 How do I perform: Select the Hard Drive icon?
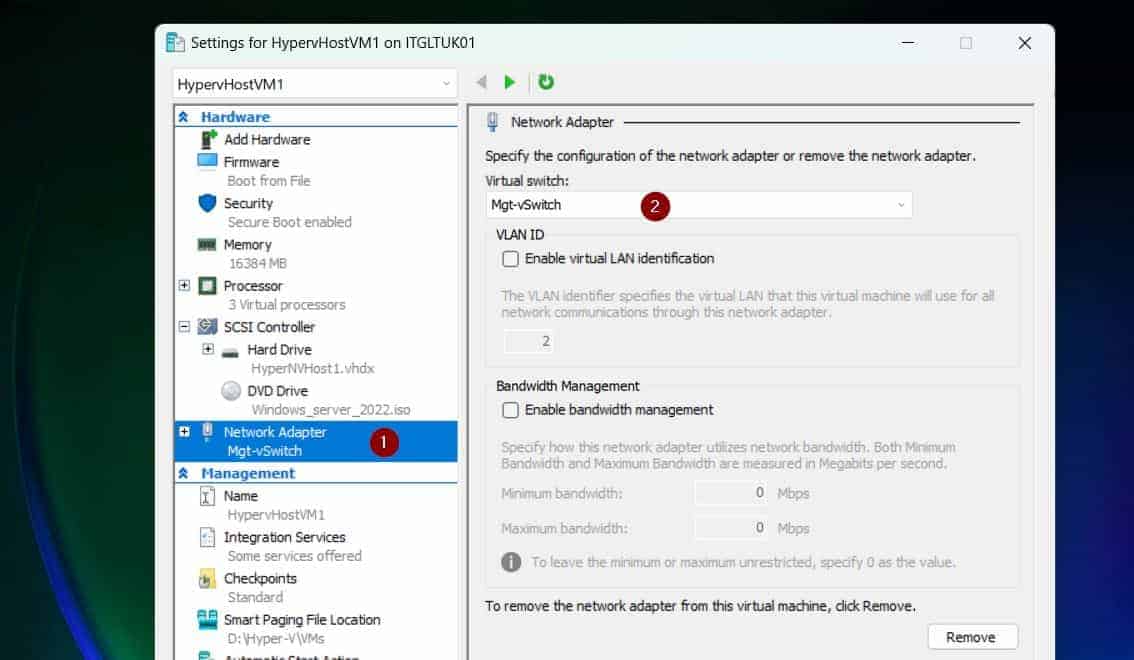point(228,349)
